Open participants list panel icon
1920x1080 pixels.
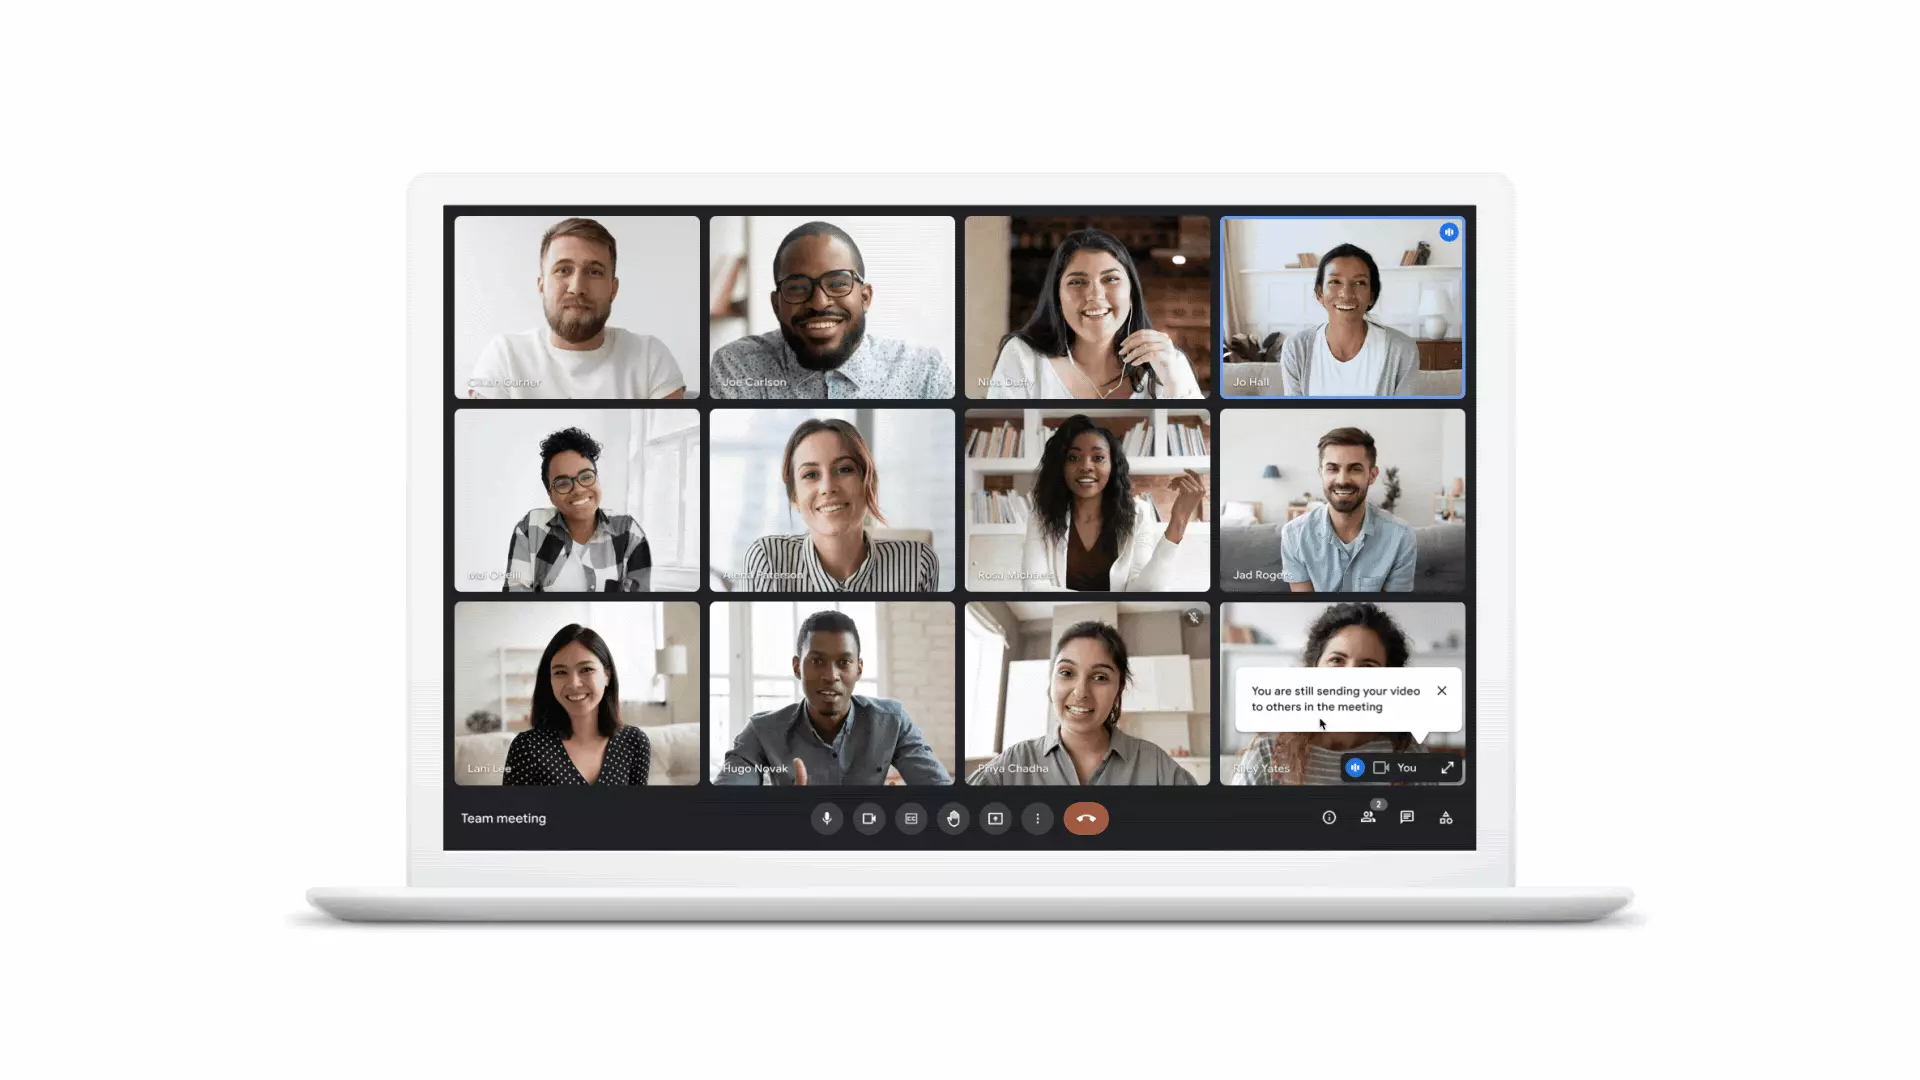coord(1367,818)
